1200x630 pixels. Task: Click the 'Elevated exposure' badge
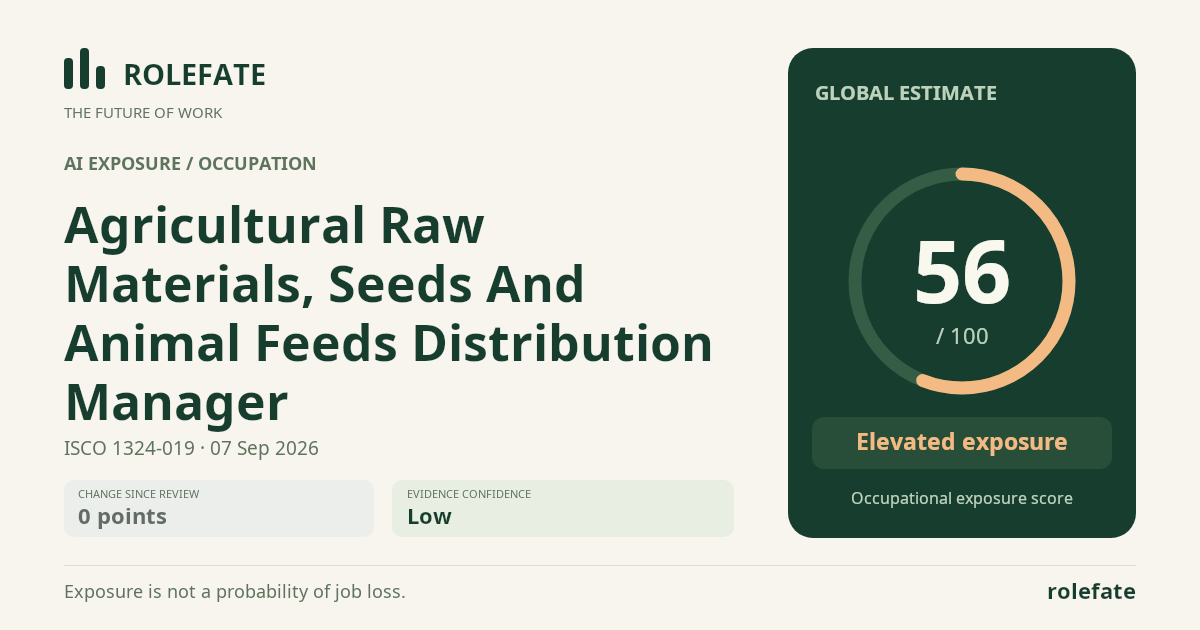click(962, 442)
